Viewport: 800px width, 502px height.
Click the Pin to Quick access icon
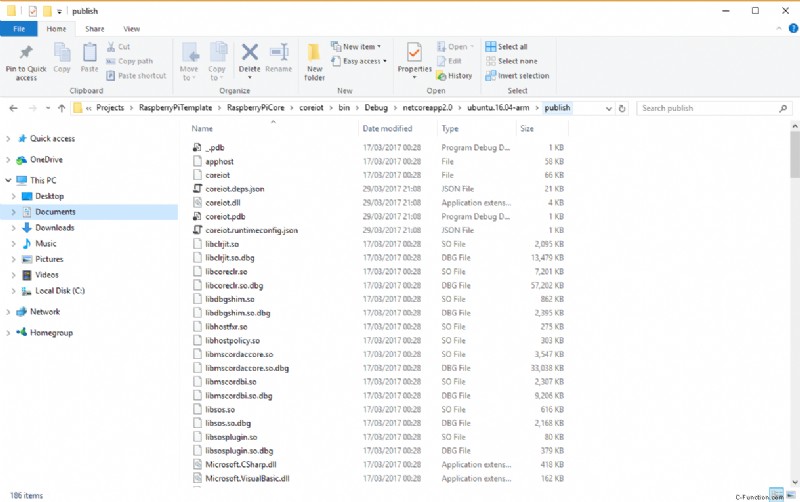(x=26, y=54)
